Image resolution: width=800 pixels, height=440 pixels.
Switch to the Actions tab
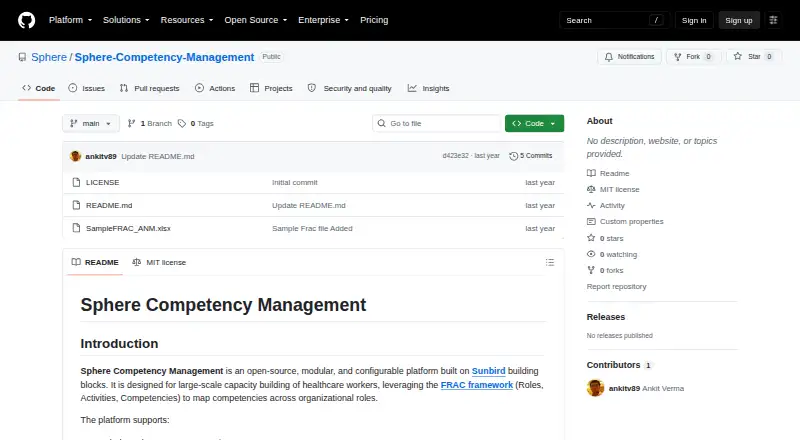coord(215,88)
